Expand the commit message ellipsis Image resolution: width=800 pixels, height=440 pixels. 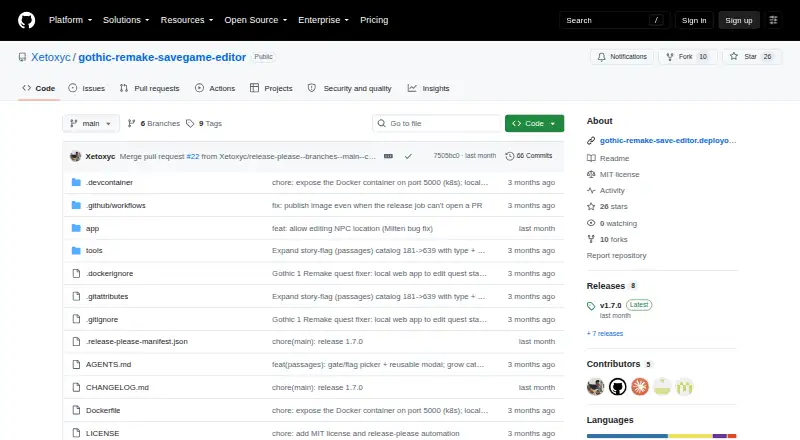pos(388,156)
